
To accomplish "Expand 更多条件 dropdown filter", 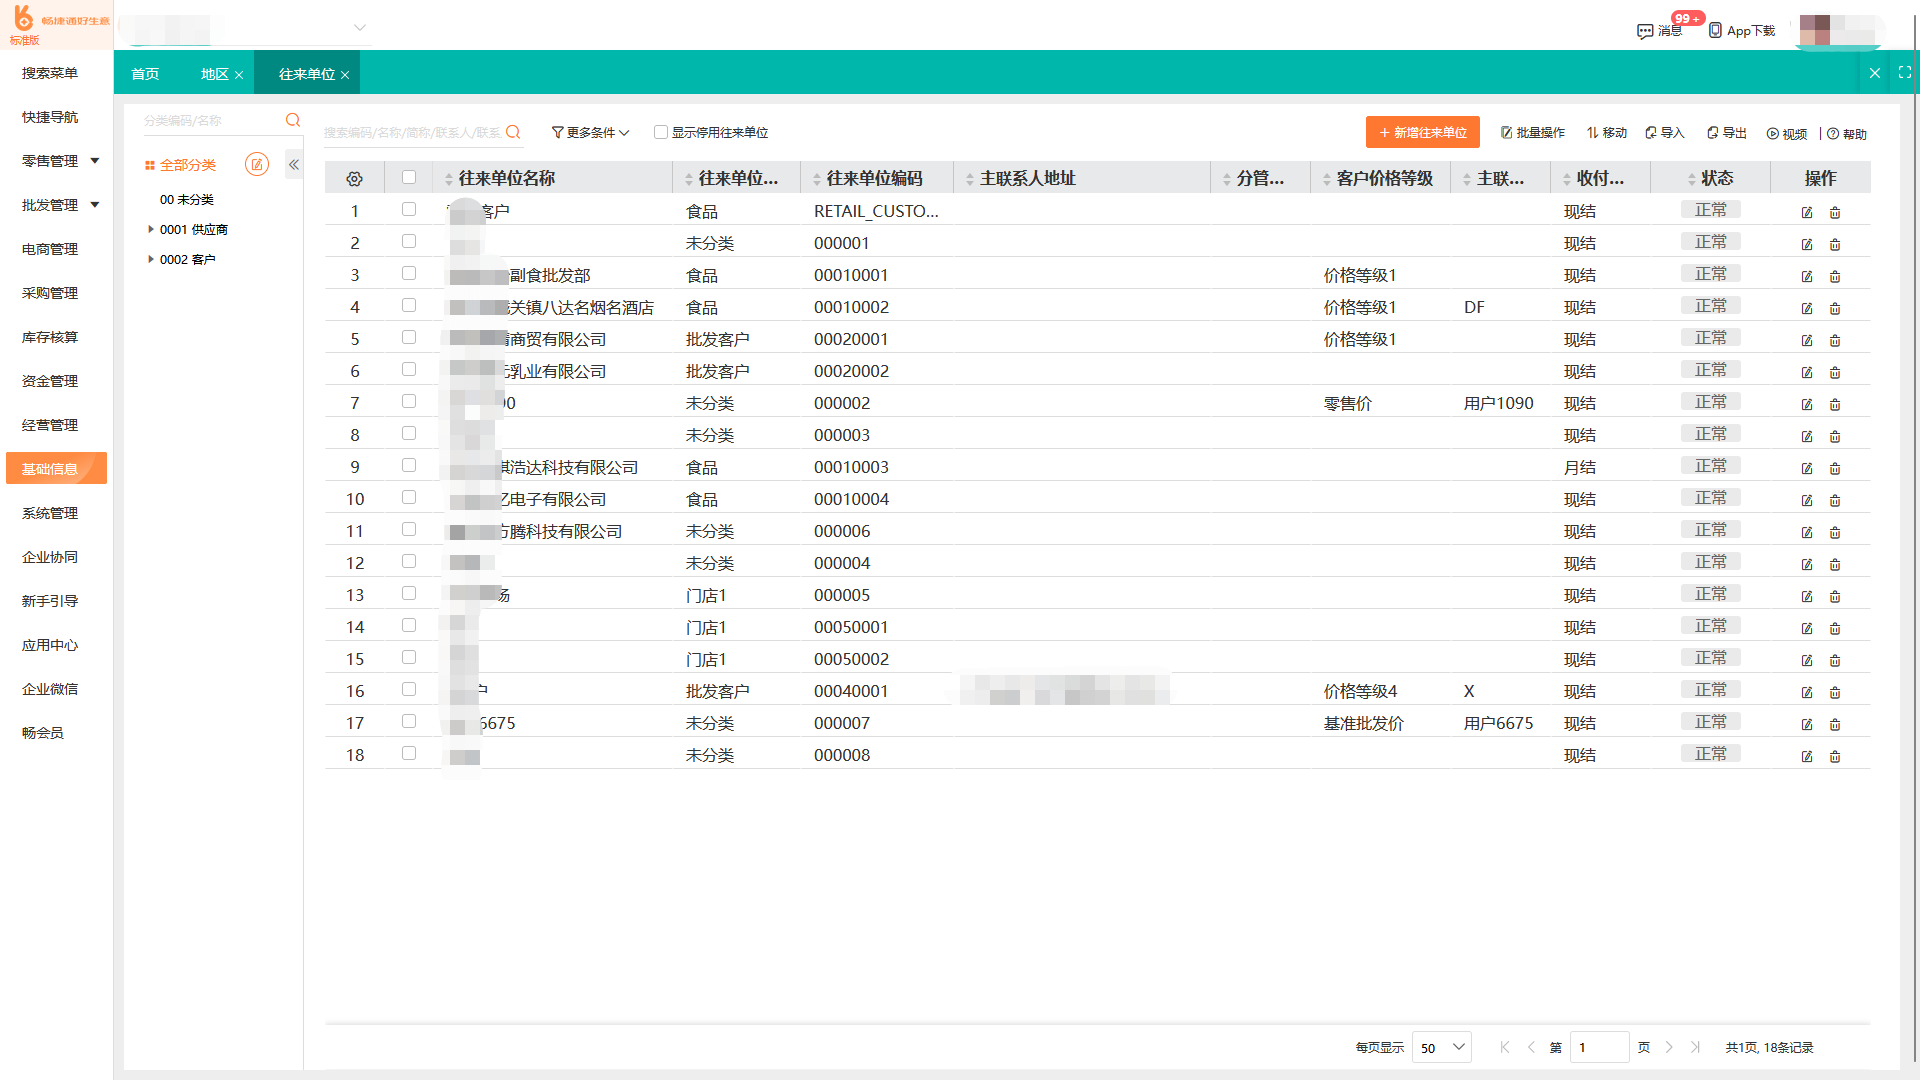I will [592, 132].
